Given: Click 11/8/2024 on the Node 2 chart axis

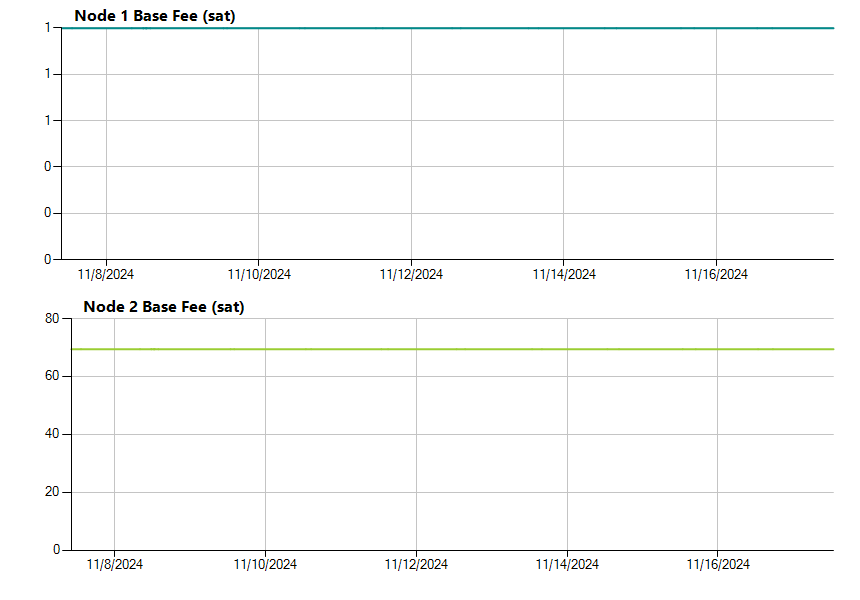Looking at the screenshot, I should tap(114, 565).
